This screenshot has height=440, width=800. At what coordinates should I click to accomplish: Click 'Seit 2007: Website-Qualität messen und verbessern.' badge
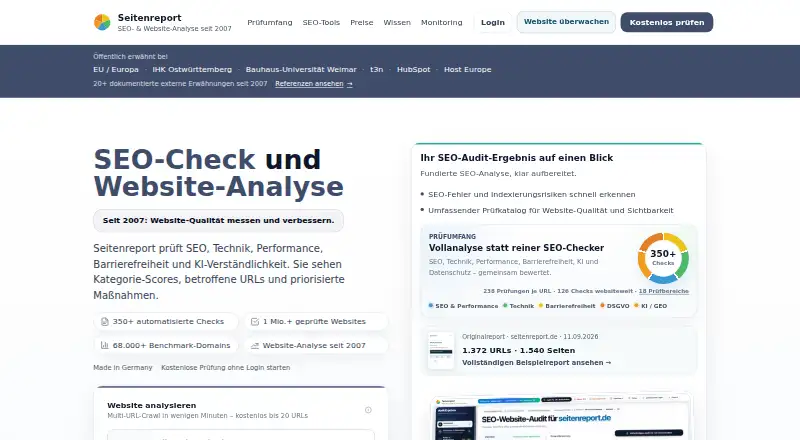[x=218, y=221]
